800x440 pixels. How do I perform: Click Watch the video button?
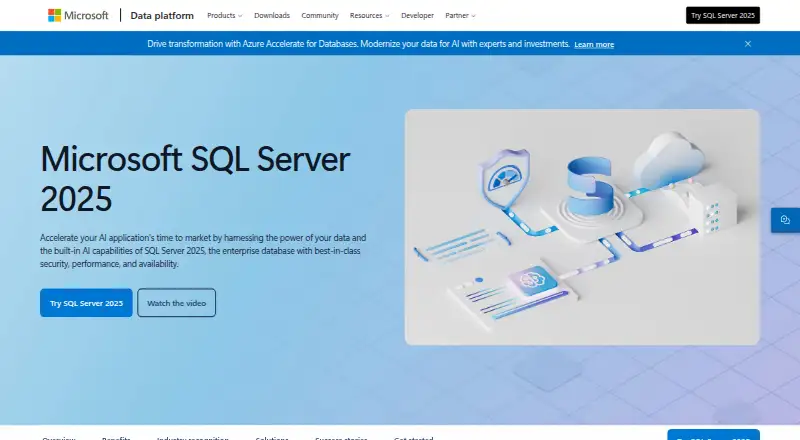[x=177, y=303]
